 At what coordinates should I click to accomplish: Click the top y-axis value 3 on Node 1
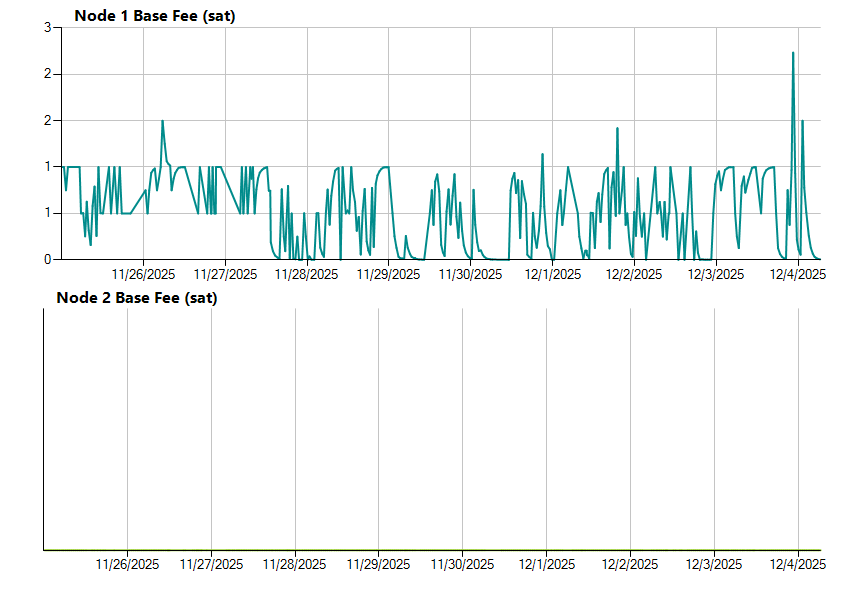click(x=47, y=28)
